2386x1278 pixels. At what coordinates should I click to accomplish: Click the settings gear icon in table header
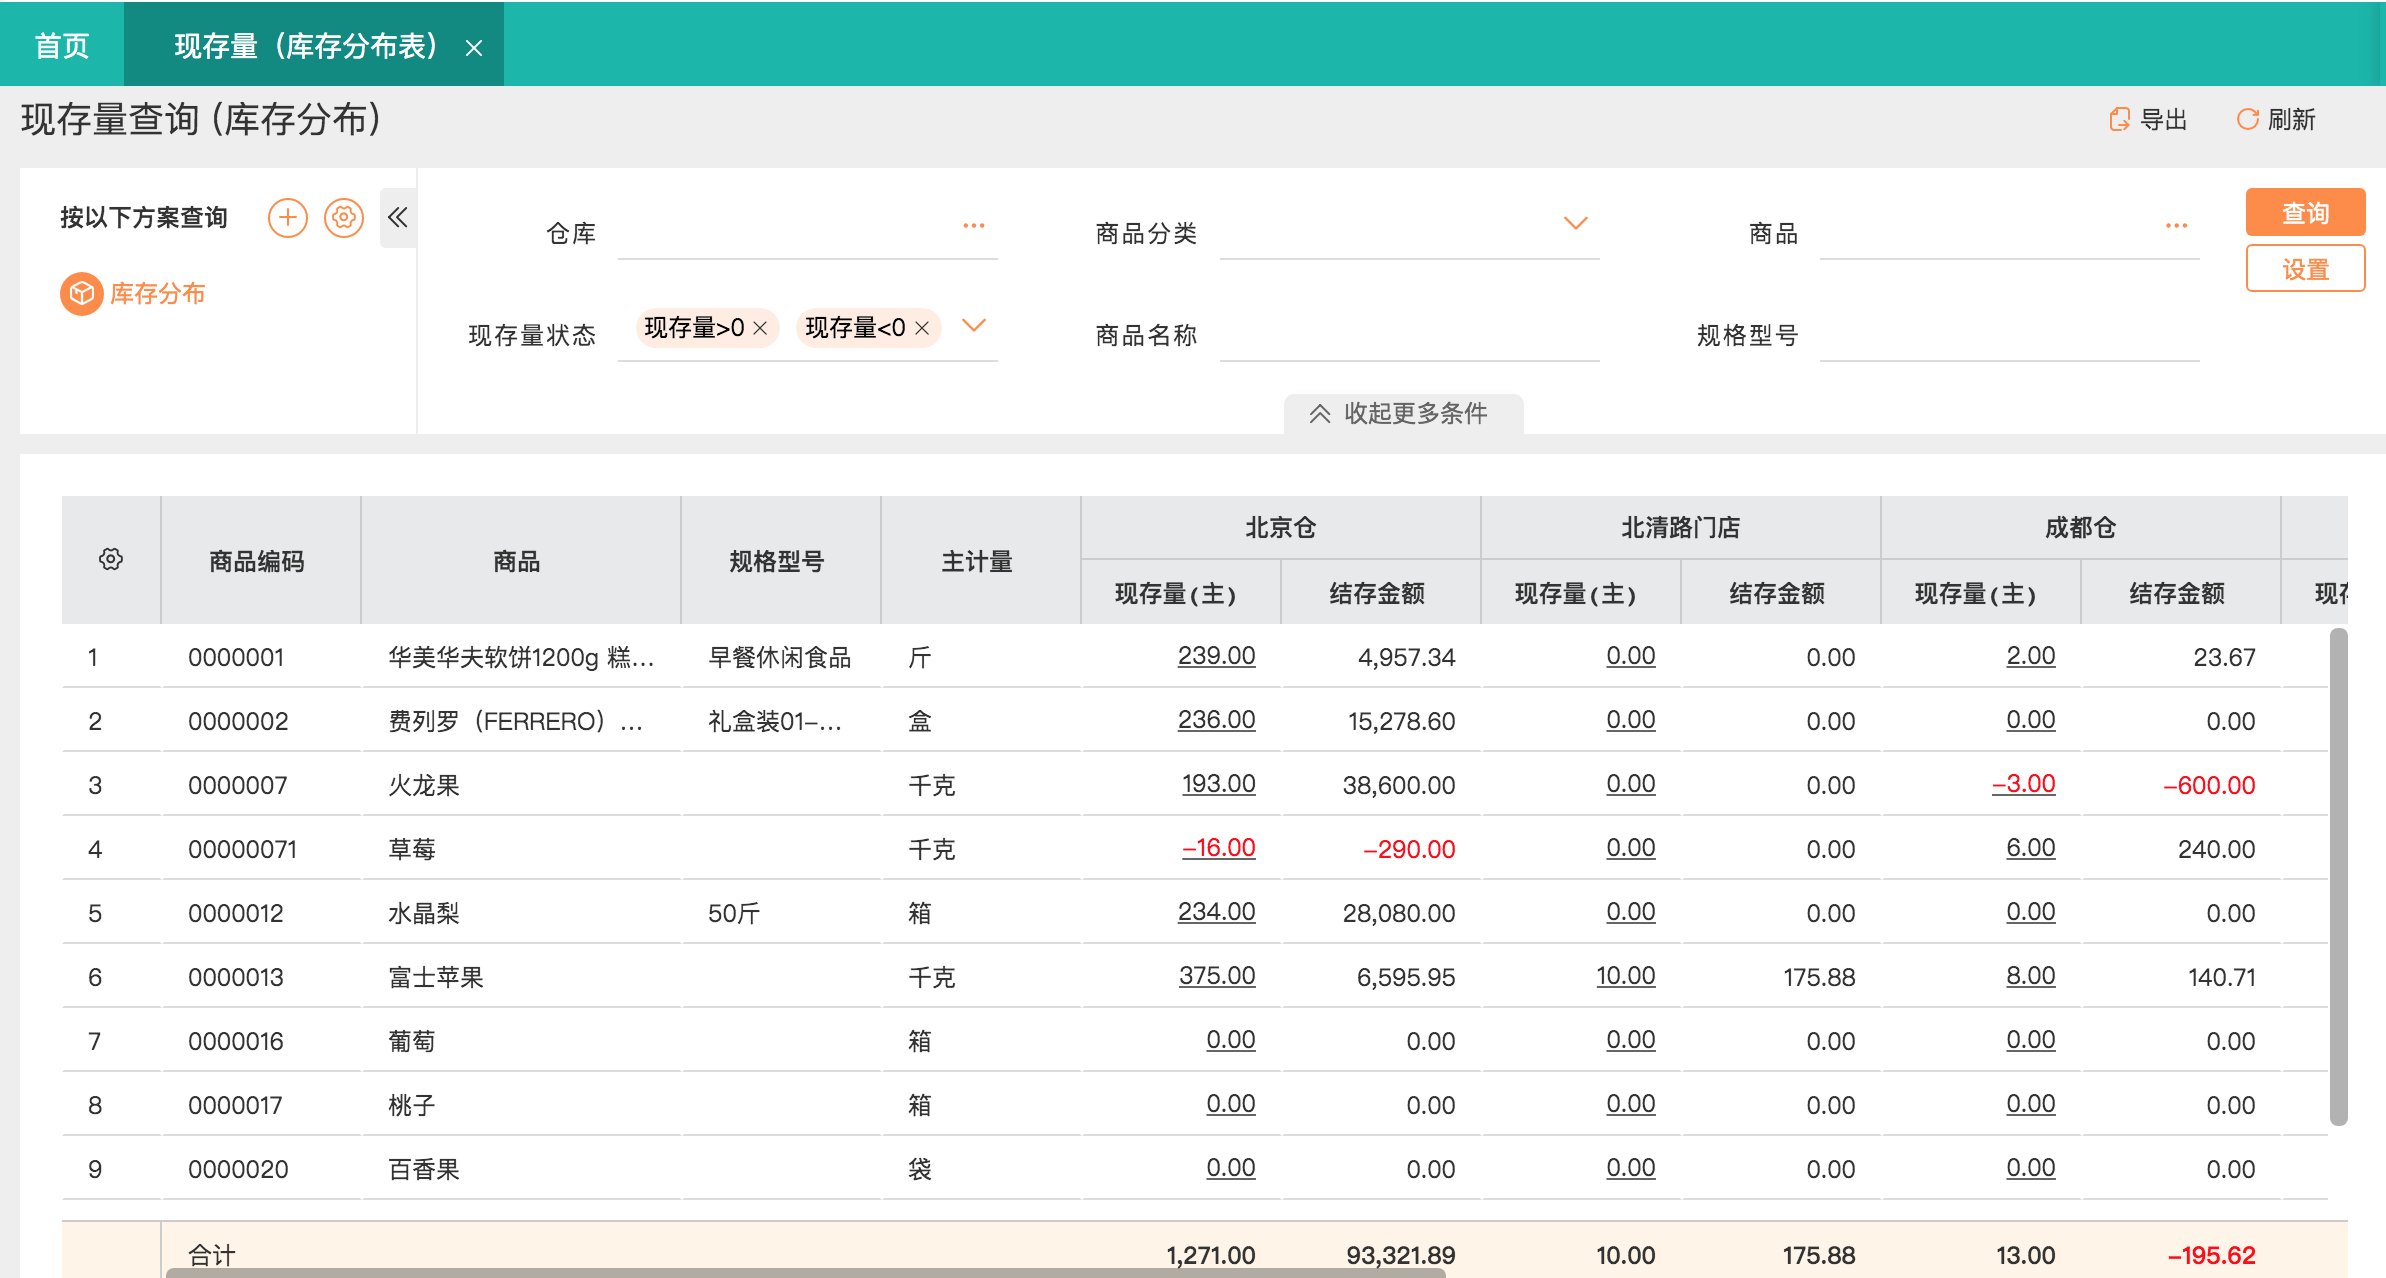112,560
